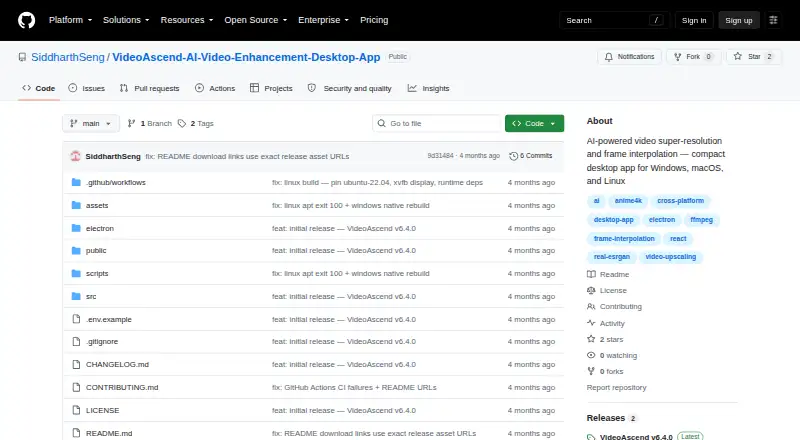Screen dimensions: 800x440
Task: Select the real-esrgan topic tag
Action: [611, 257]
